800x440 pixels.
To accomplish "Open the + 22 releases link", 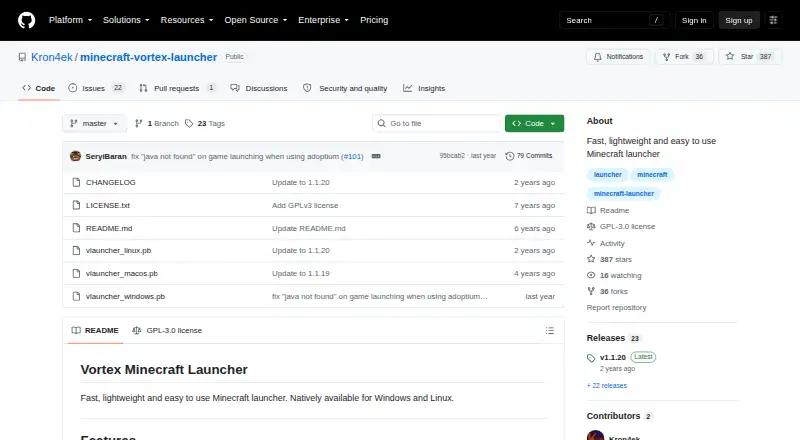I will tap(607, 386).
